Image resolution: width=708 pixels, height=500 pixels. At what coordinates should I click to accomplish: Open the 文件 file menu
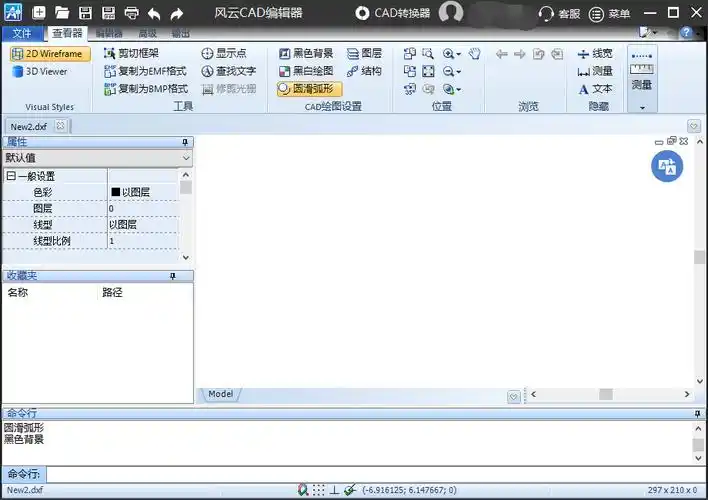(22, 33)
